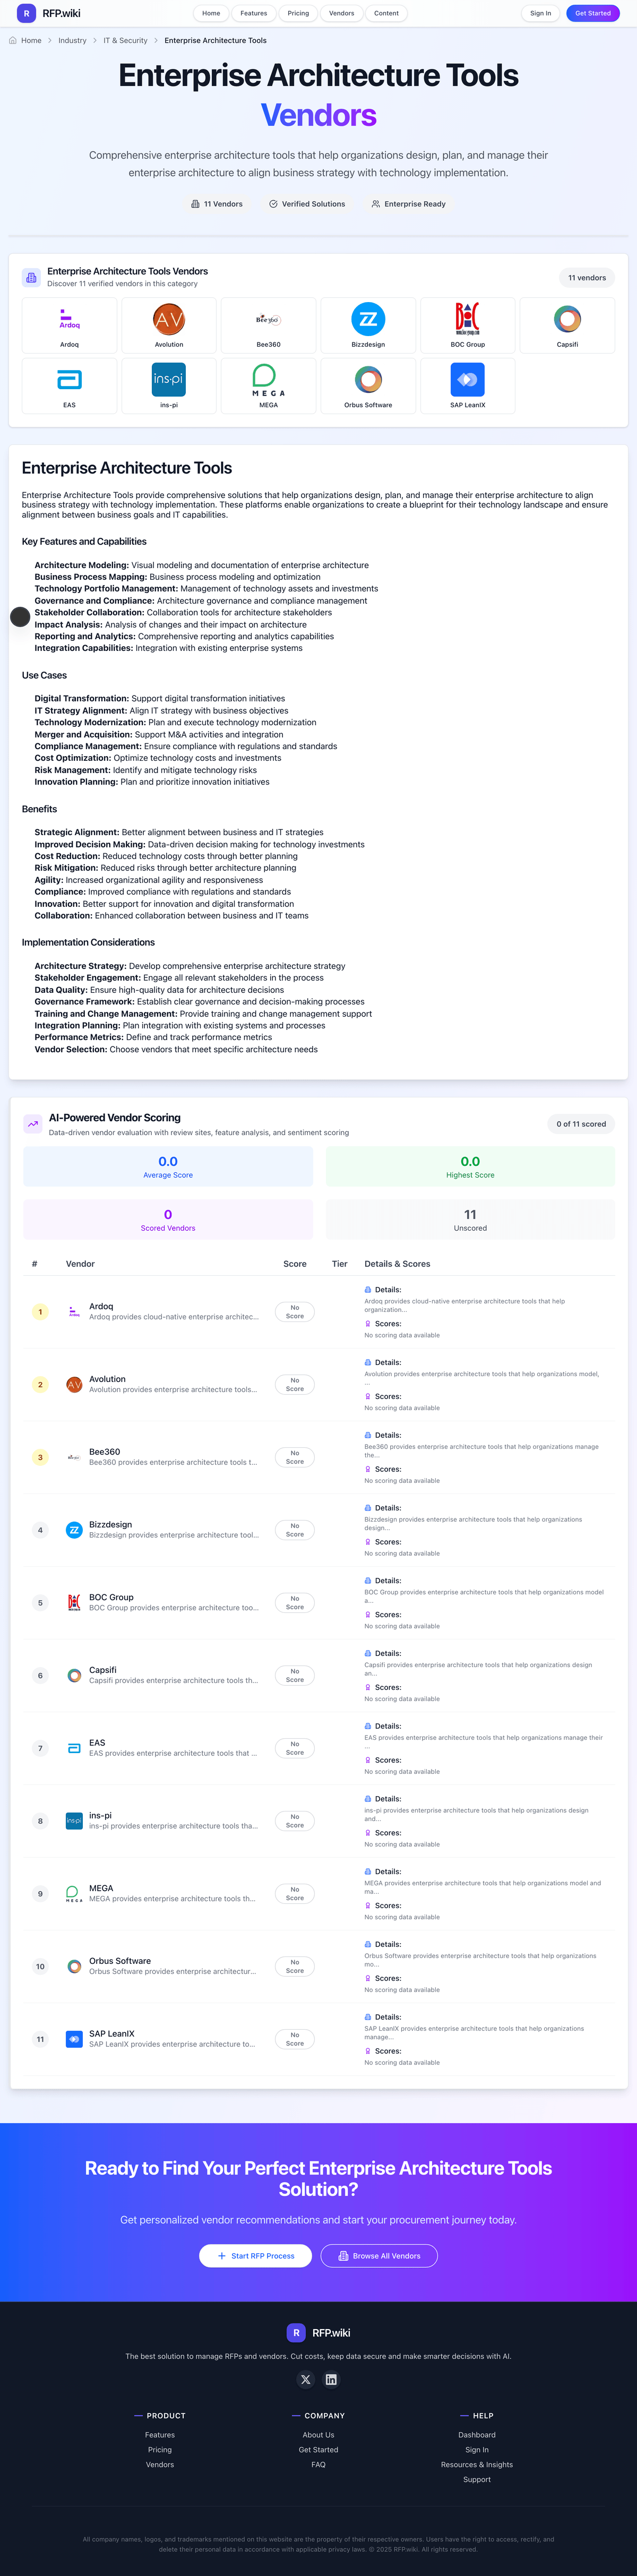Click the Get Started button in the header
This screenshot has width=637, height=2576.
click(592, 13)
